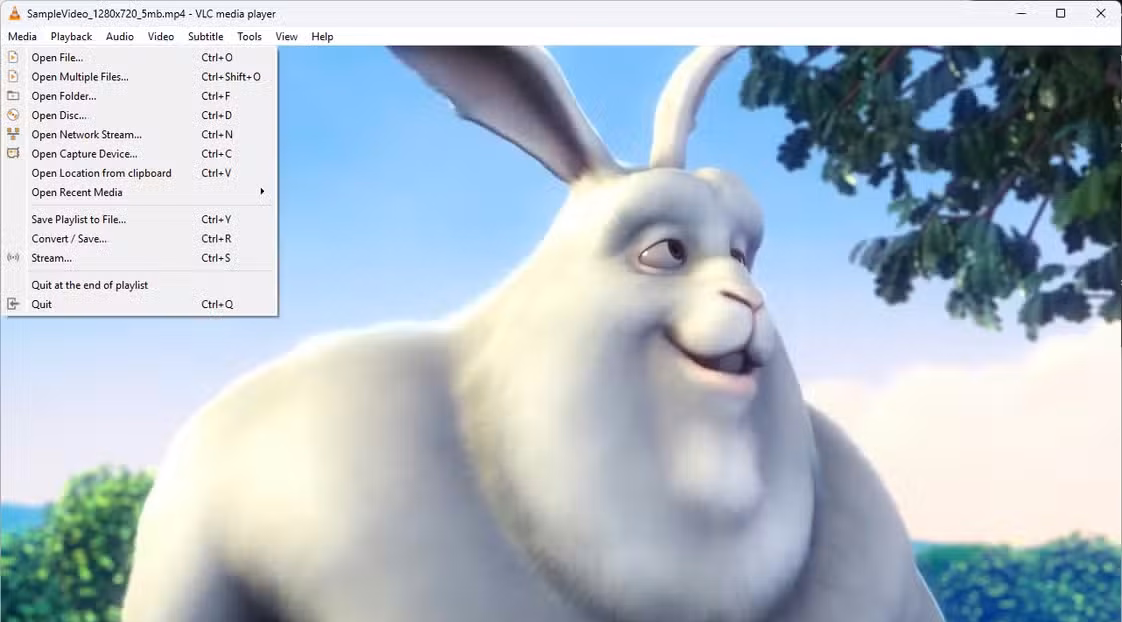Open the Open Recent Media entry

click(140, 193)
